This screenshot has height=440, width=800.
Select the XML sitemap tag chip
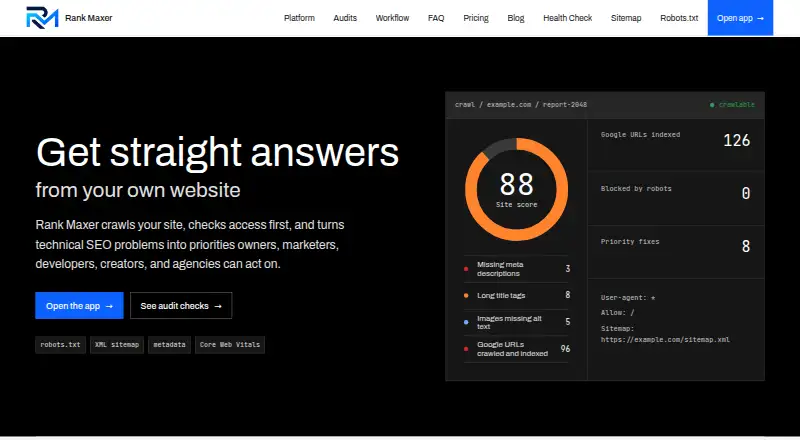coord(117,345)
